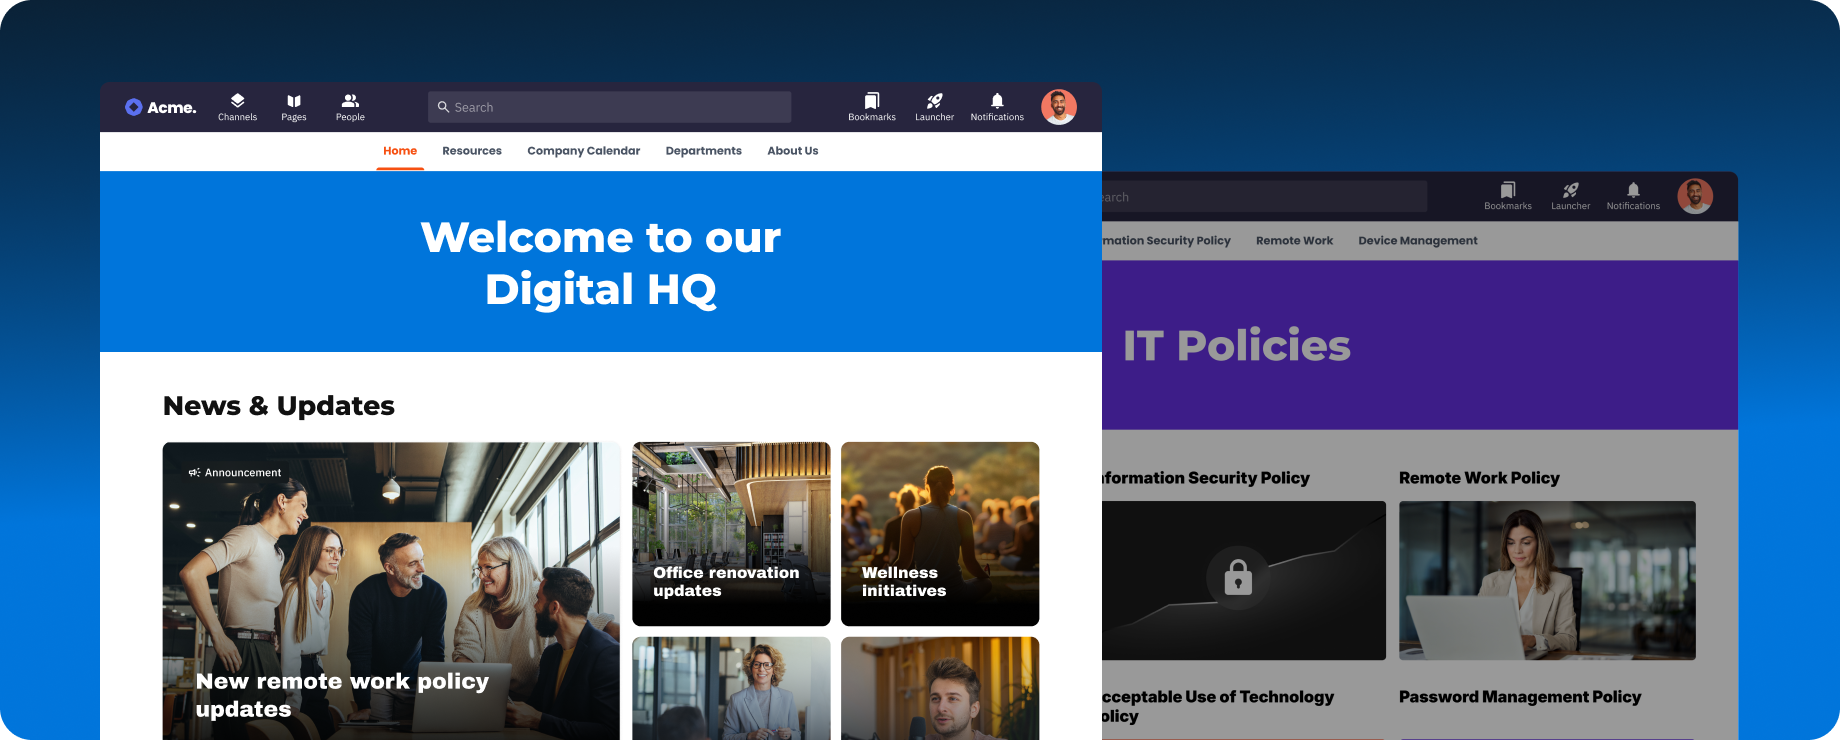Click inside the Search field

(x=610, y=107)
